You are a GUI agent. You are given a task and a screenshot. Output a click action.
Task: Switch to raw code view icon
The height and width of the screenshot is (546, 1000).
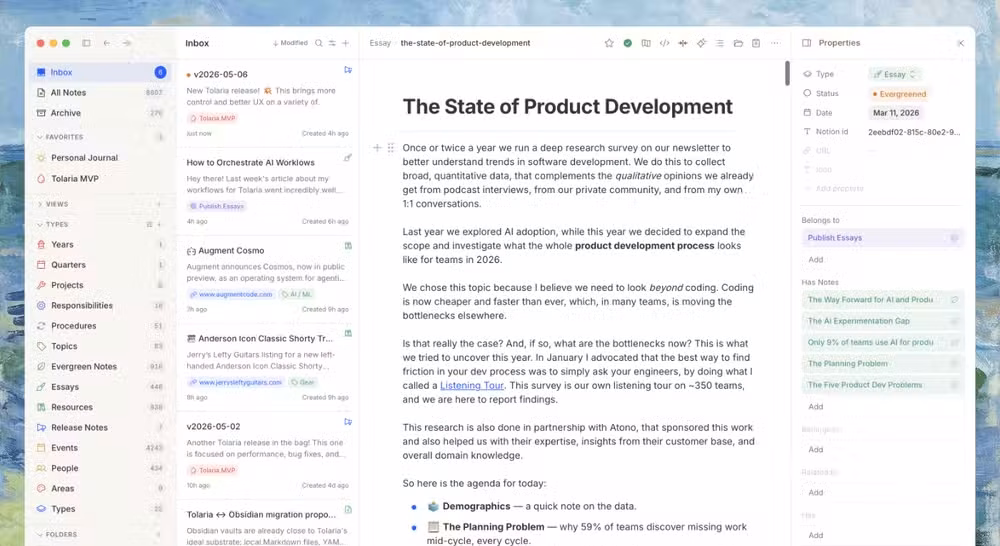pyautogui.click(x=665, y=43)
